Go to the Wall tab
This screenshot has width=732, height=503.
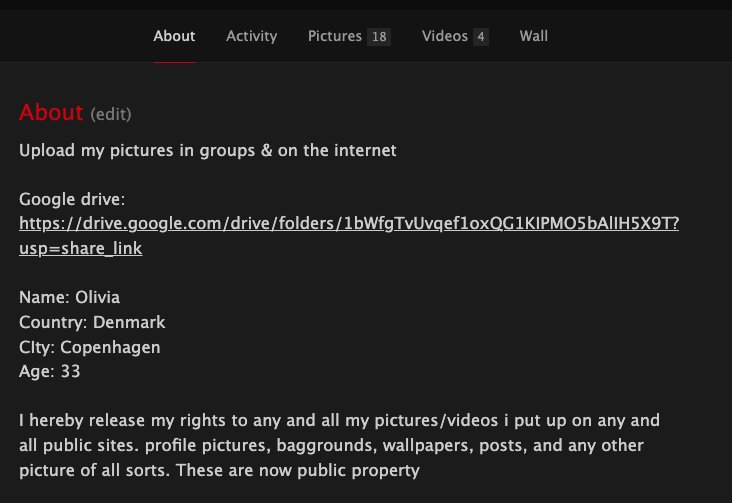pos(533,36)
